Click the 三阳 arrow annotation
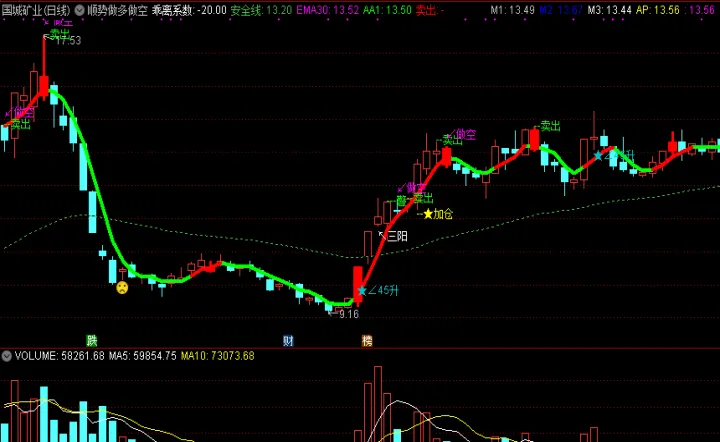The width and height of the screenshot is (720, 442). pyautogui.click(x=392, y=236)
